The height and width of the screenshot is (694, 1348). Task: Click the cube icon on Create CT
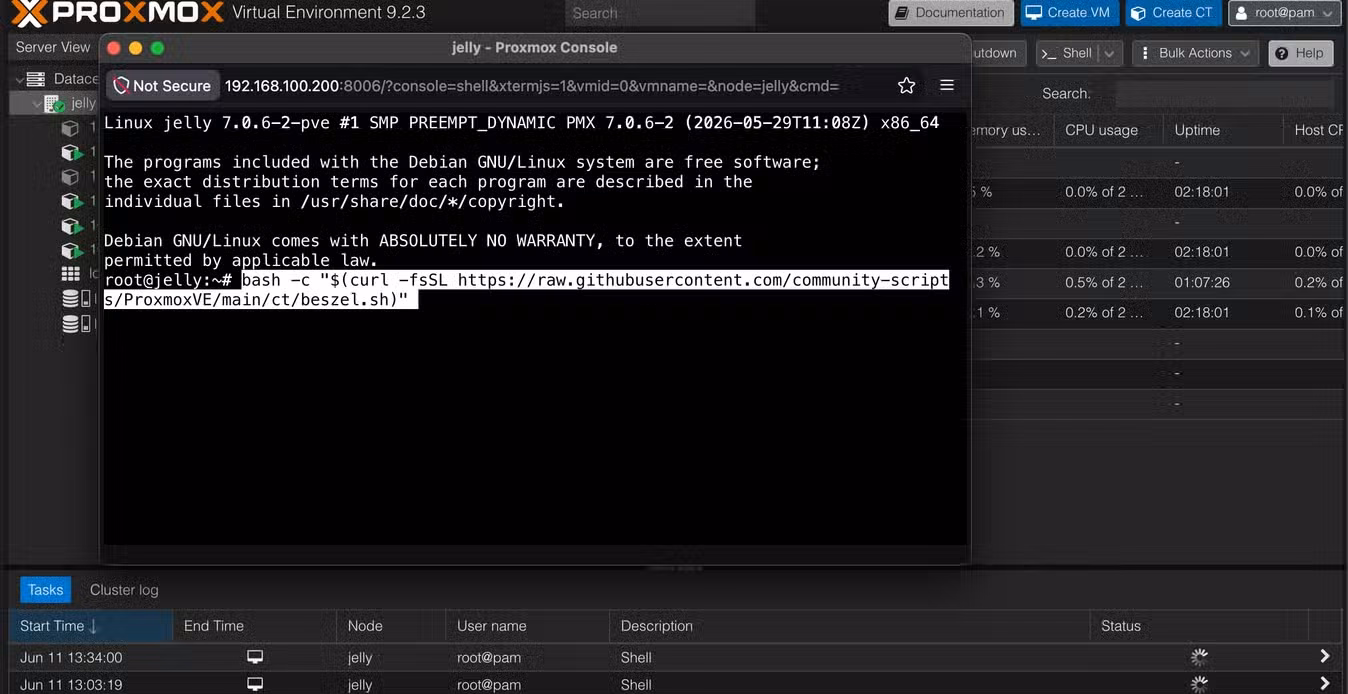1138,13
